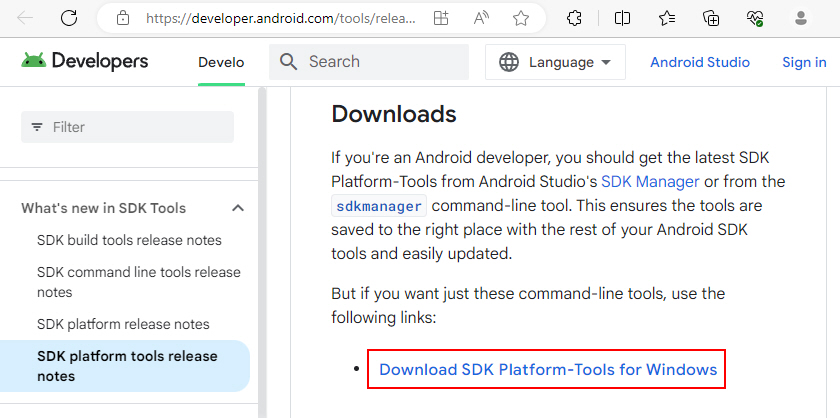Click the SDK Manager link
The height and width of the screenshot is (418, 840).
click(650, 182)
